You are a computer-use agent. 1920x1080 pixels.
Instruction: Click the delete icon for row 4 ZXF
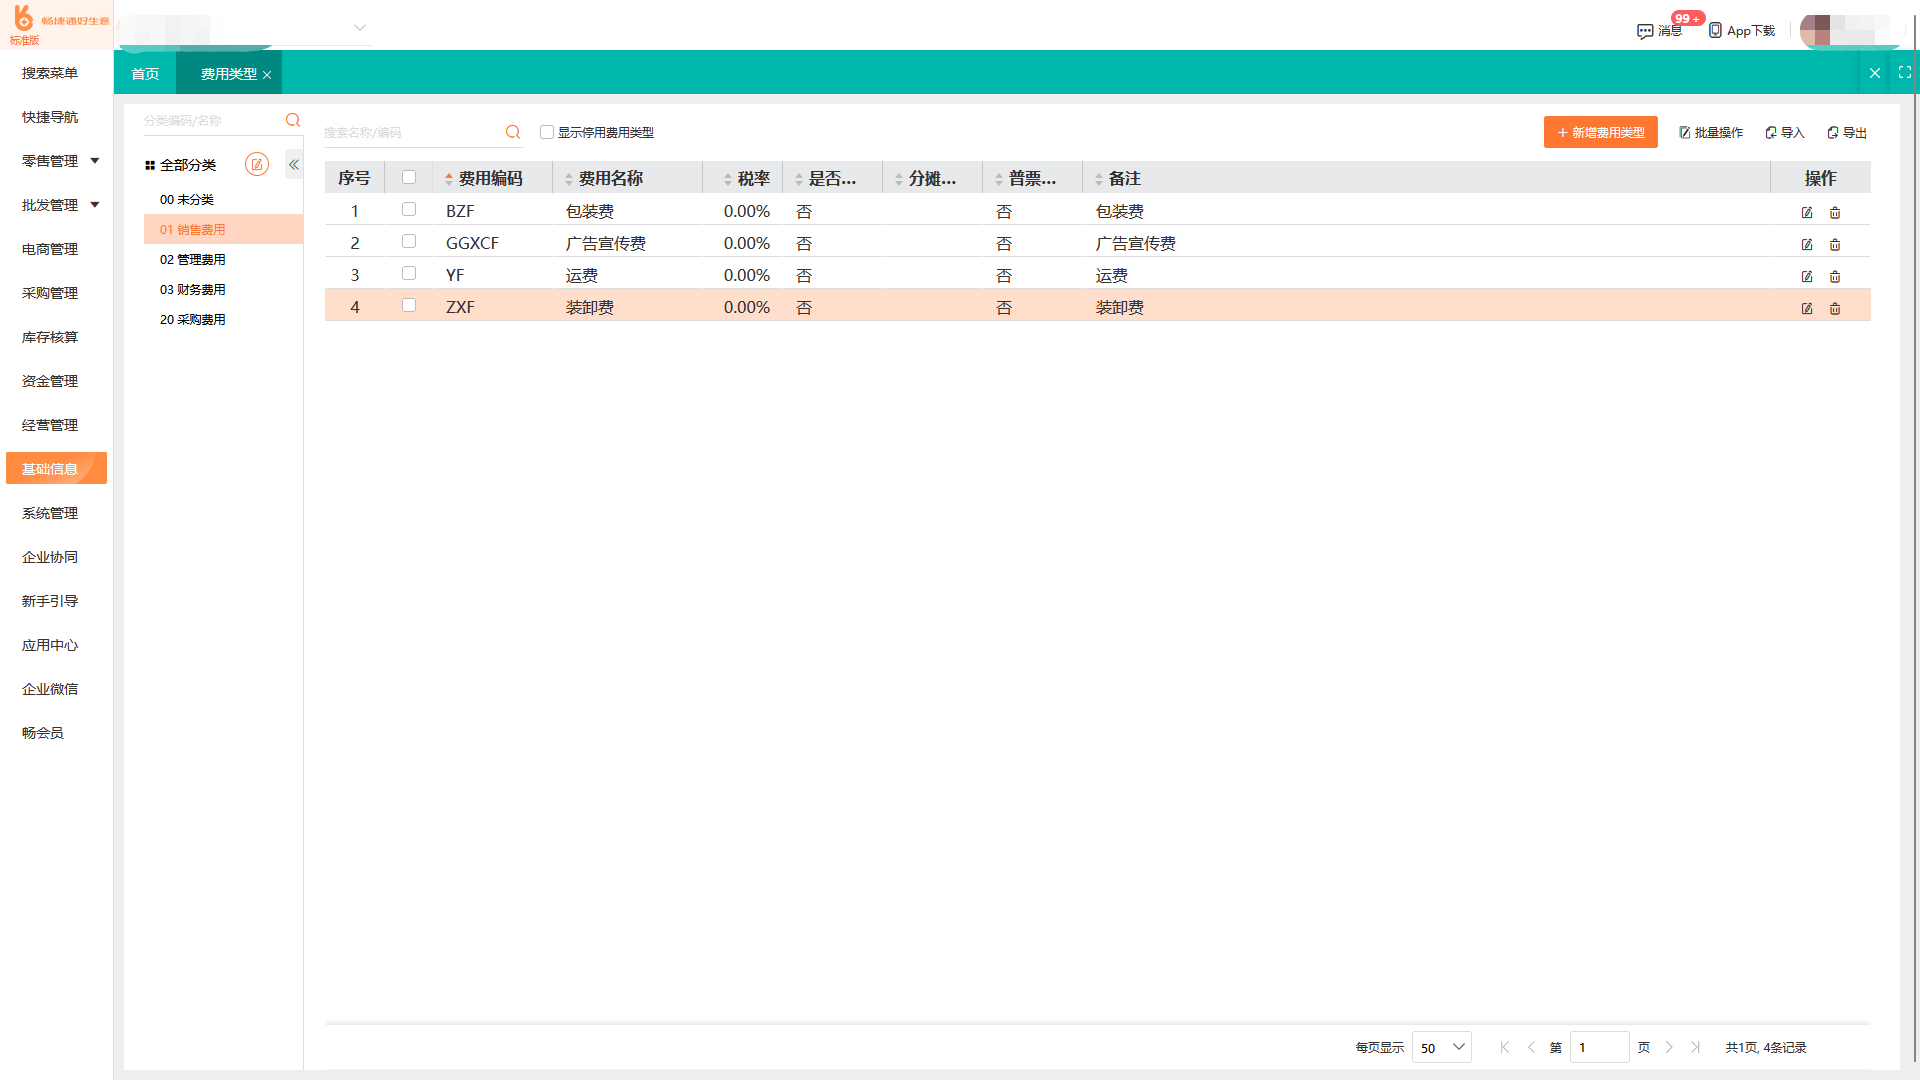click(1834, 307)
